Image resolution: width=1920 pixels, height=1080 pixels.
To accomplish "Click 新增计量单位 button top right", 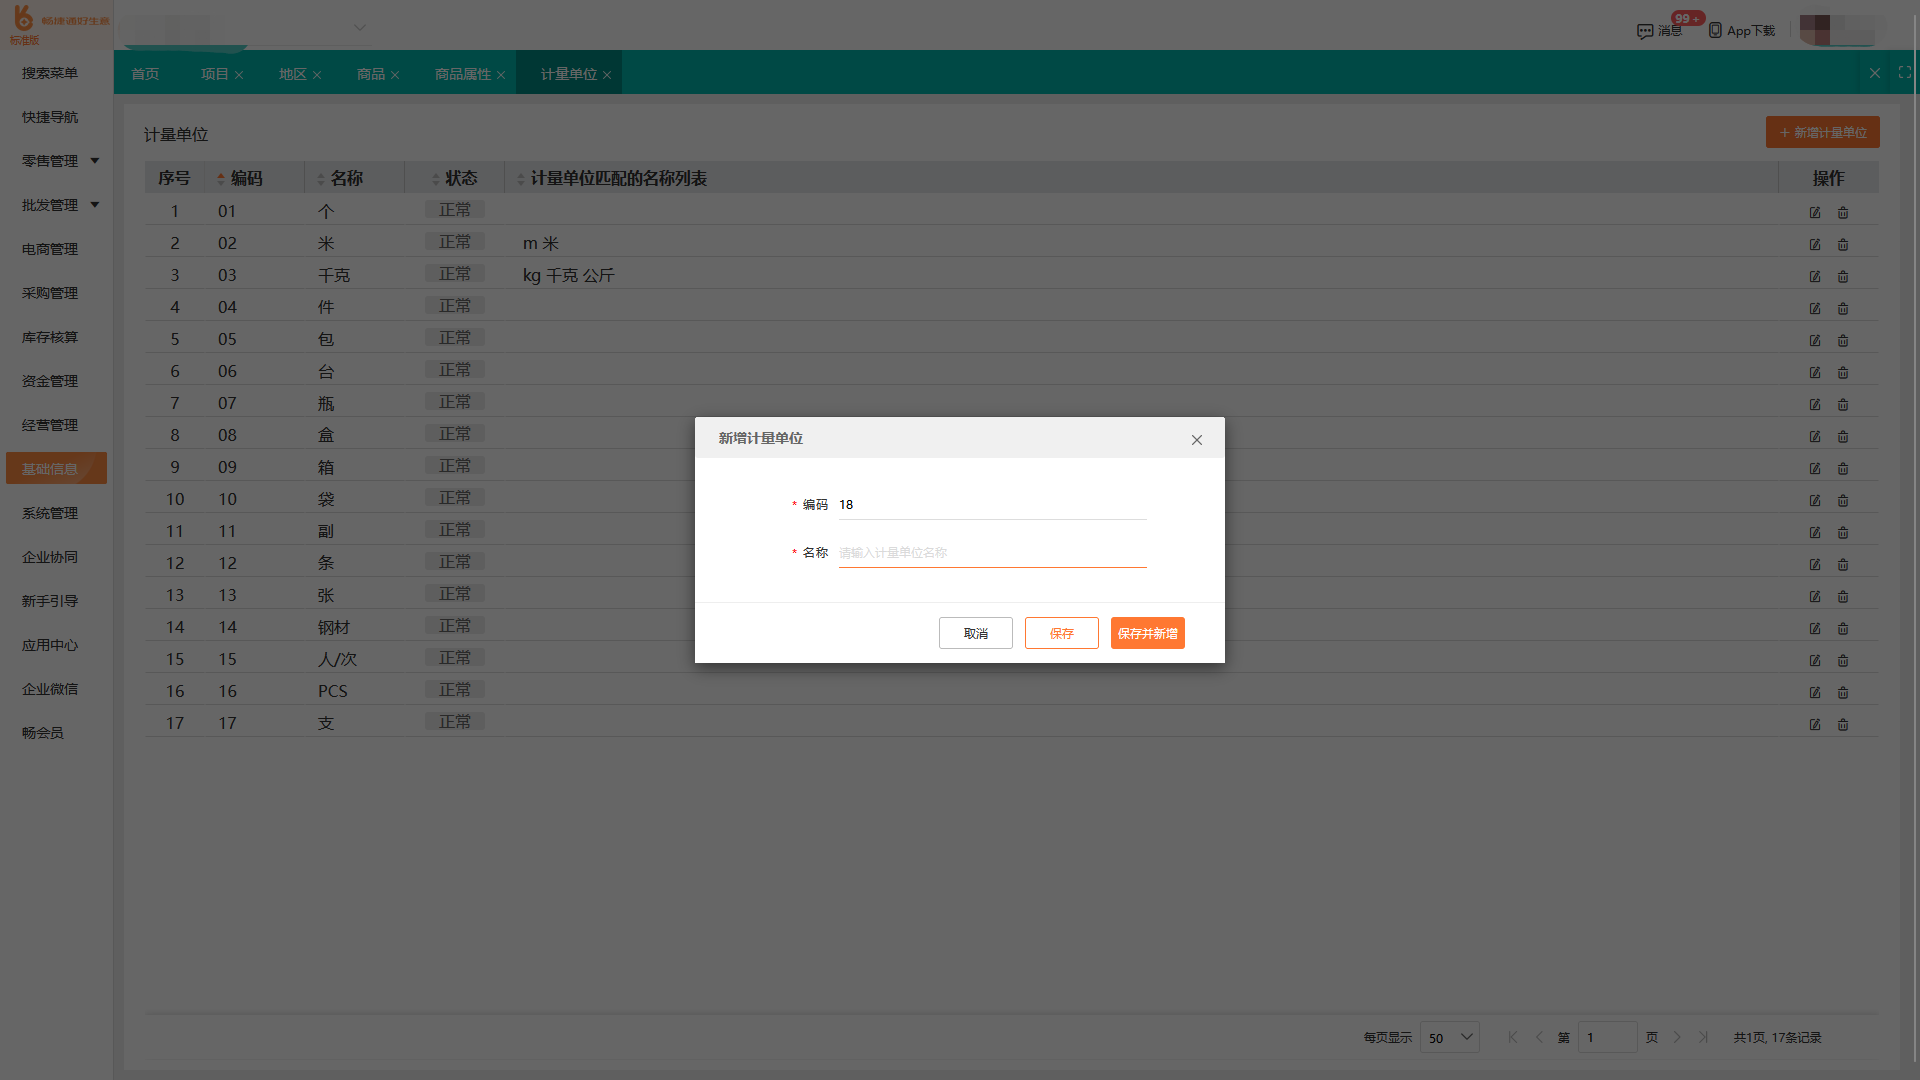I will [1822, 132].
